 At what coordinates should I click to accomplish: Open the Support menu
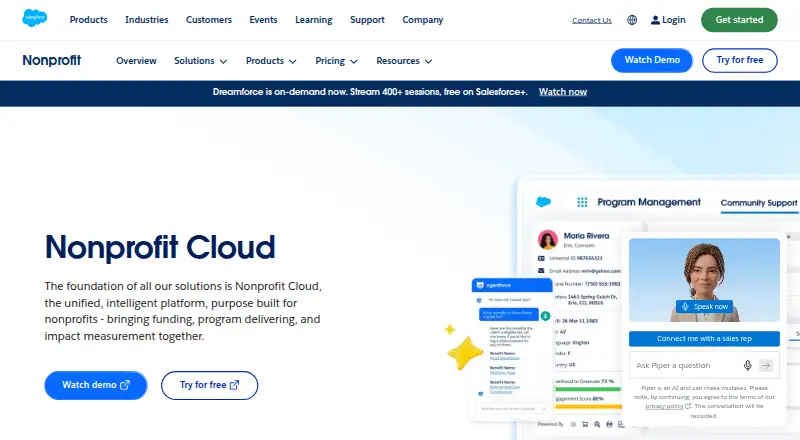(367, 20)
